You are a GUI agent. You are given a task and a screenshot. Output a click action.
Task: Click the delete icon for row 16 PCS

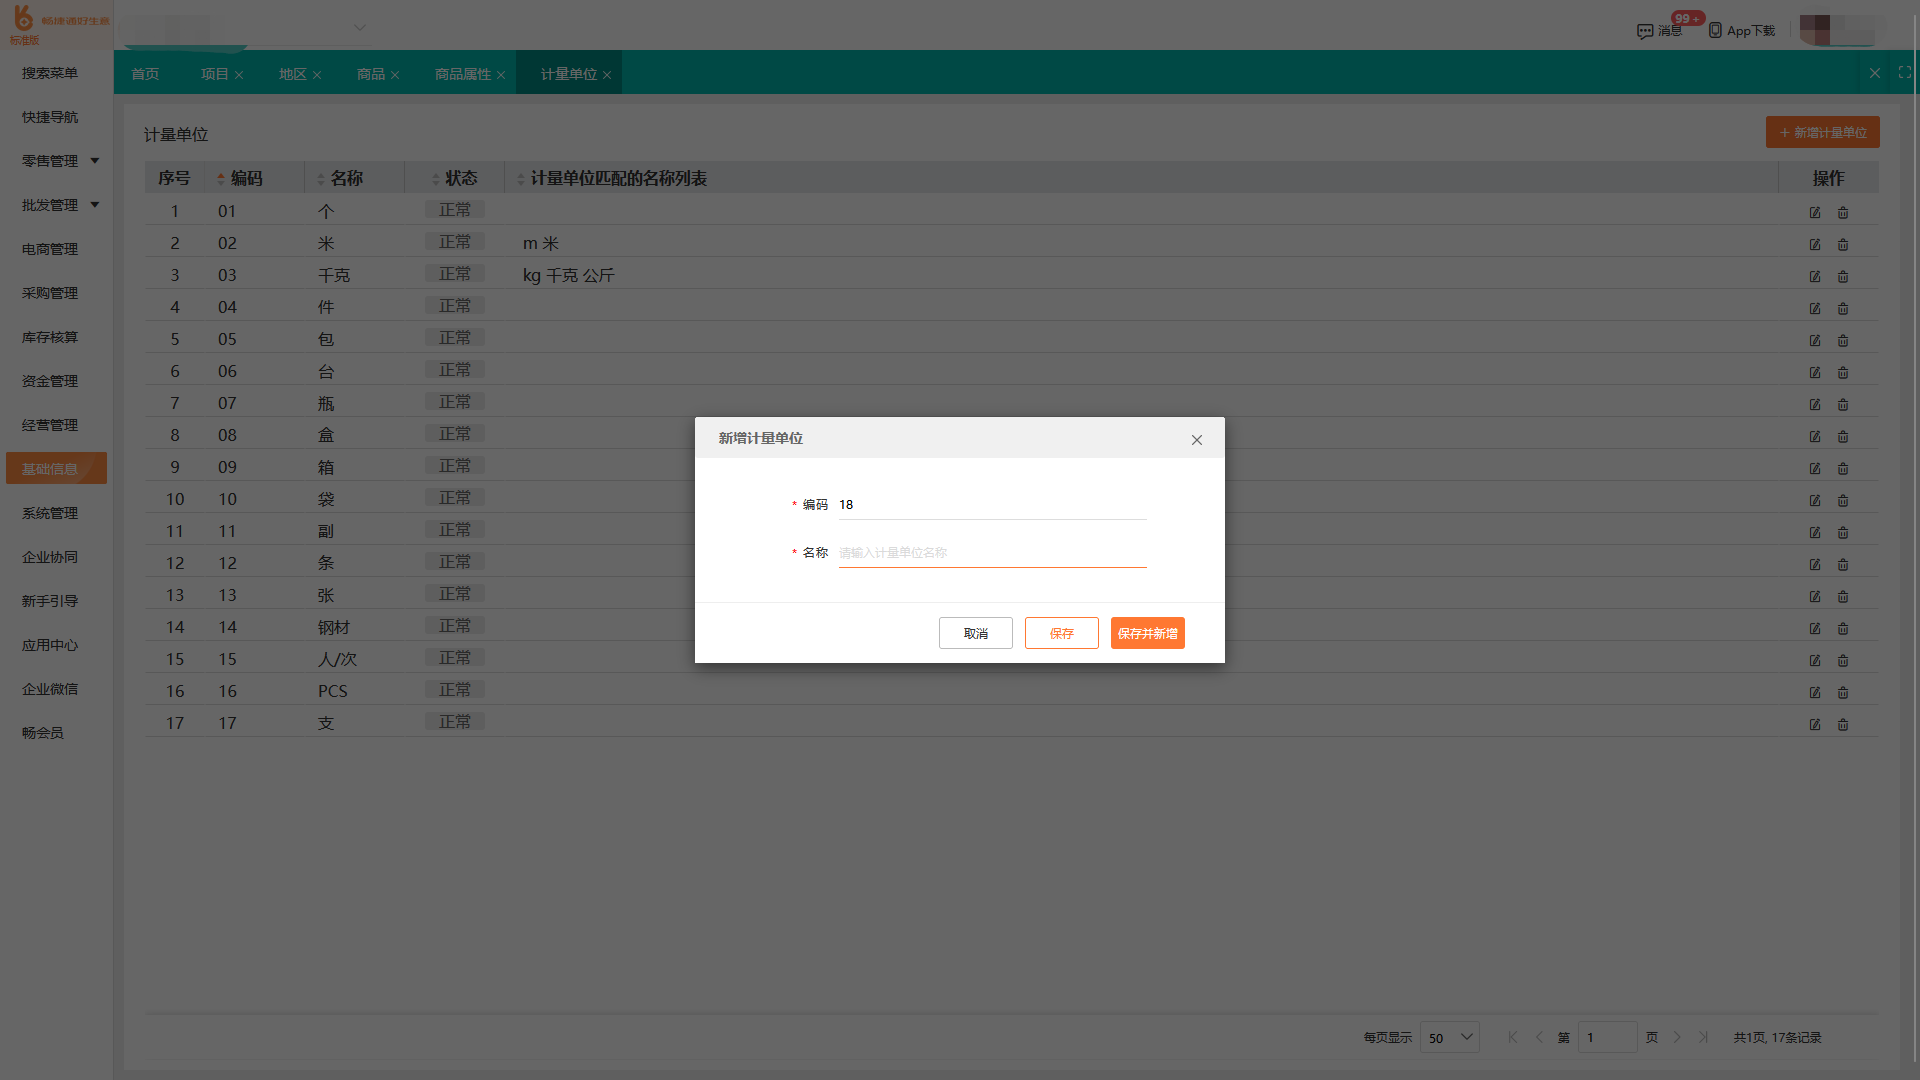[1844, 691]
